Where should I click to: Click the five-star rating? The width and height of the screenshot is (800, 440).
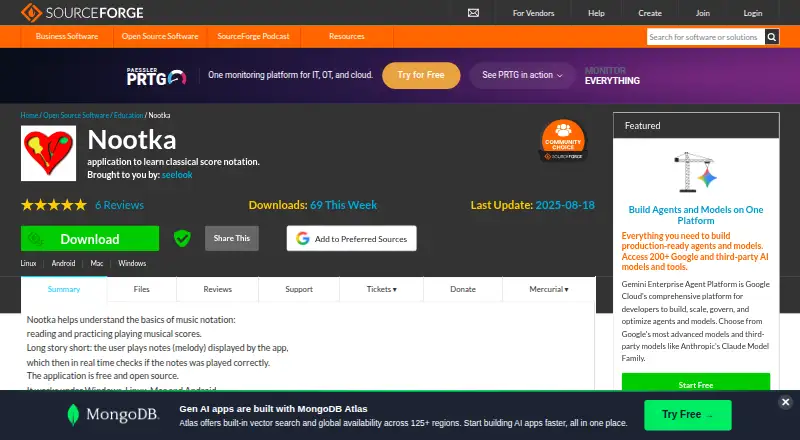click(54, 205)
